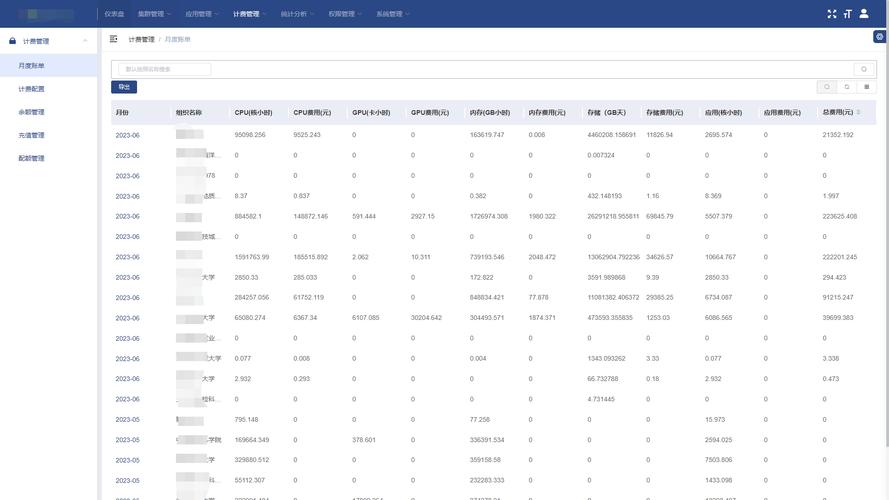
Task: Select 计费配置 in the sidebar
Action: pos(31,89)
